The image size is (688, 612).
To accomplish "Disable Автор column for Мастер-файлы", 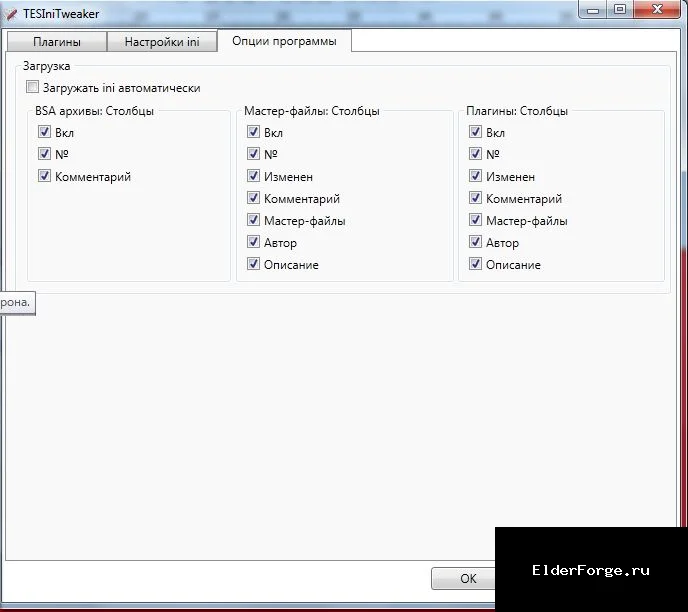I will [x=253, y=242].
